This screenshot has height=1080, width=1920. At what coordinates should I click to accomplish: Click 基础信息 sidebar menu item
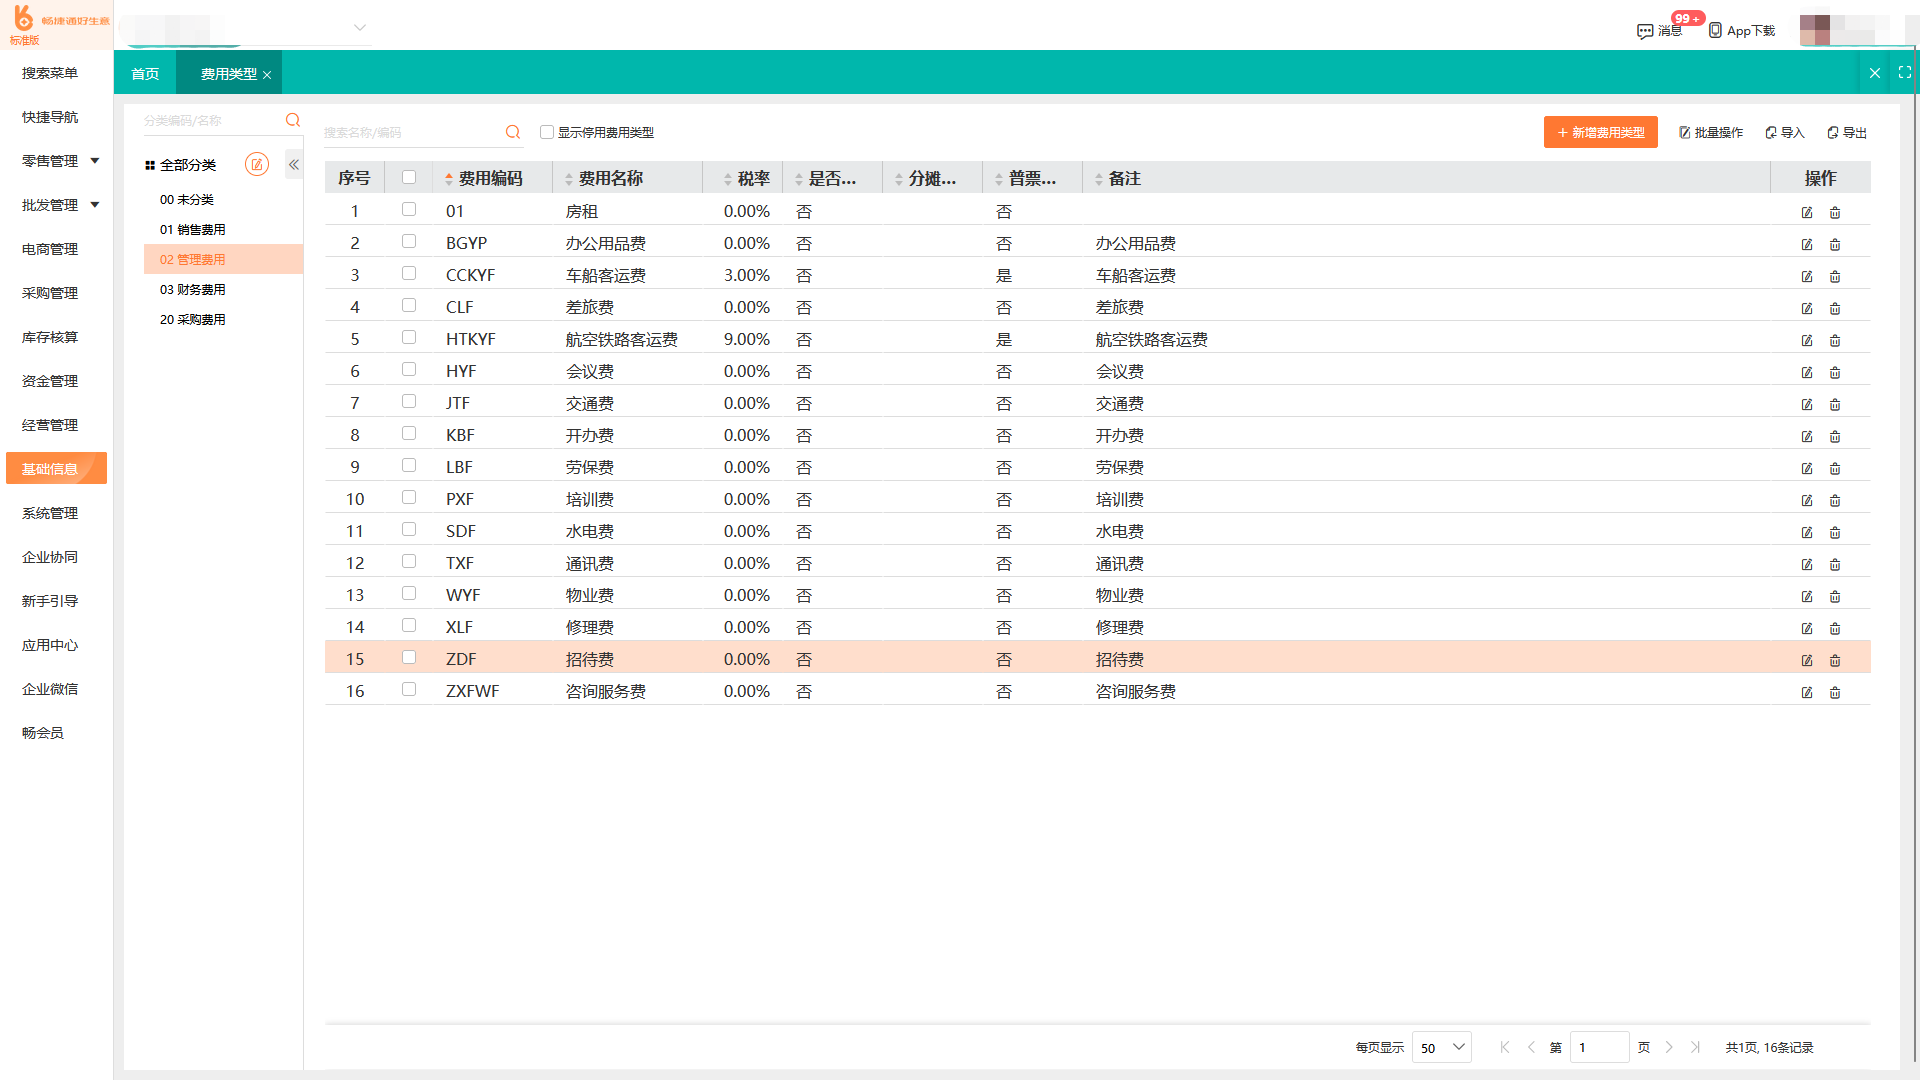tap(53, 468)
